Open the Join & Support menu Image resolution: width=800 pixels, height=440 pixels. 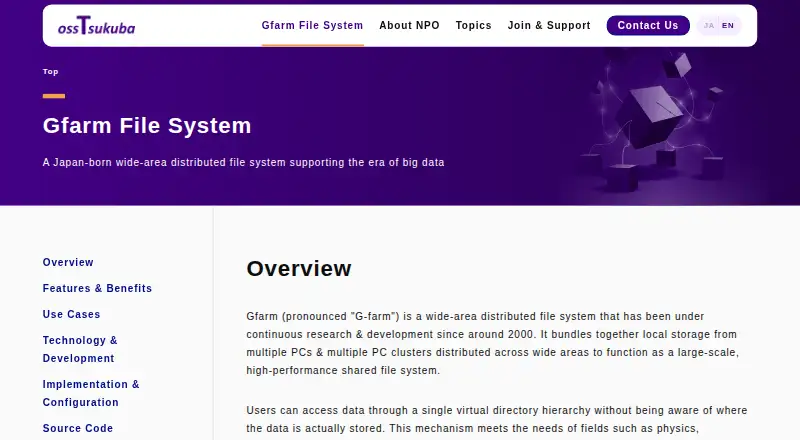pos(549,26)
